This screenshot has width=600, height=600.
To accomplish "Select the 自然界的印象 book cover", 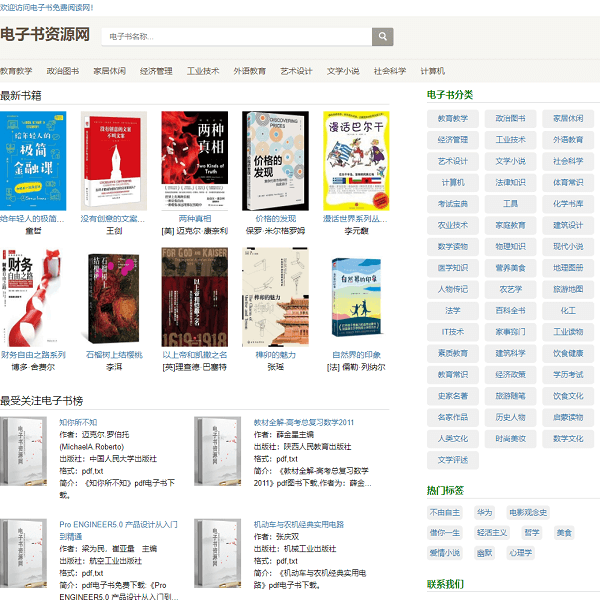I will click(357, 297).
